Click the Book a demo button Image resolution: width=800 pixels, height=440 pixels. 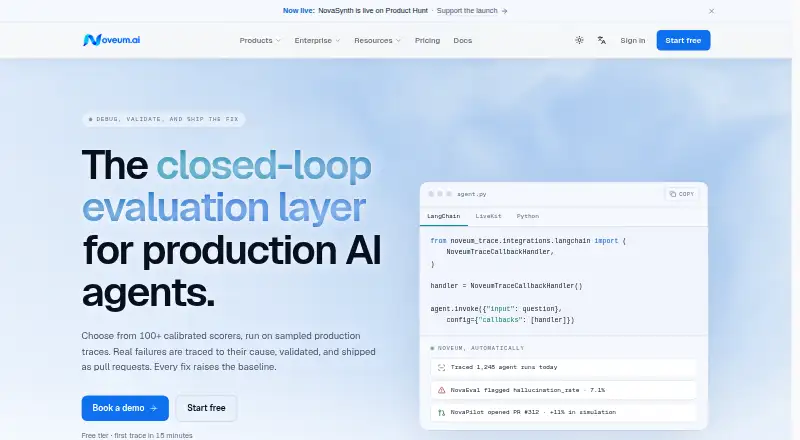[x=125, y=408]
